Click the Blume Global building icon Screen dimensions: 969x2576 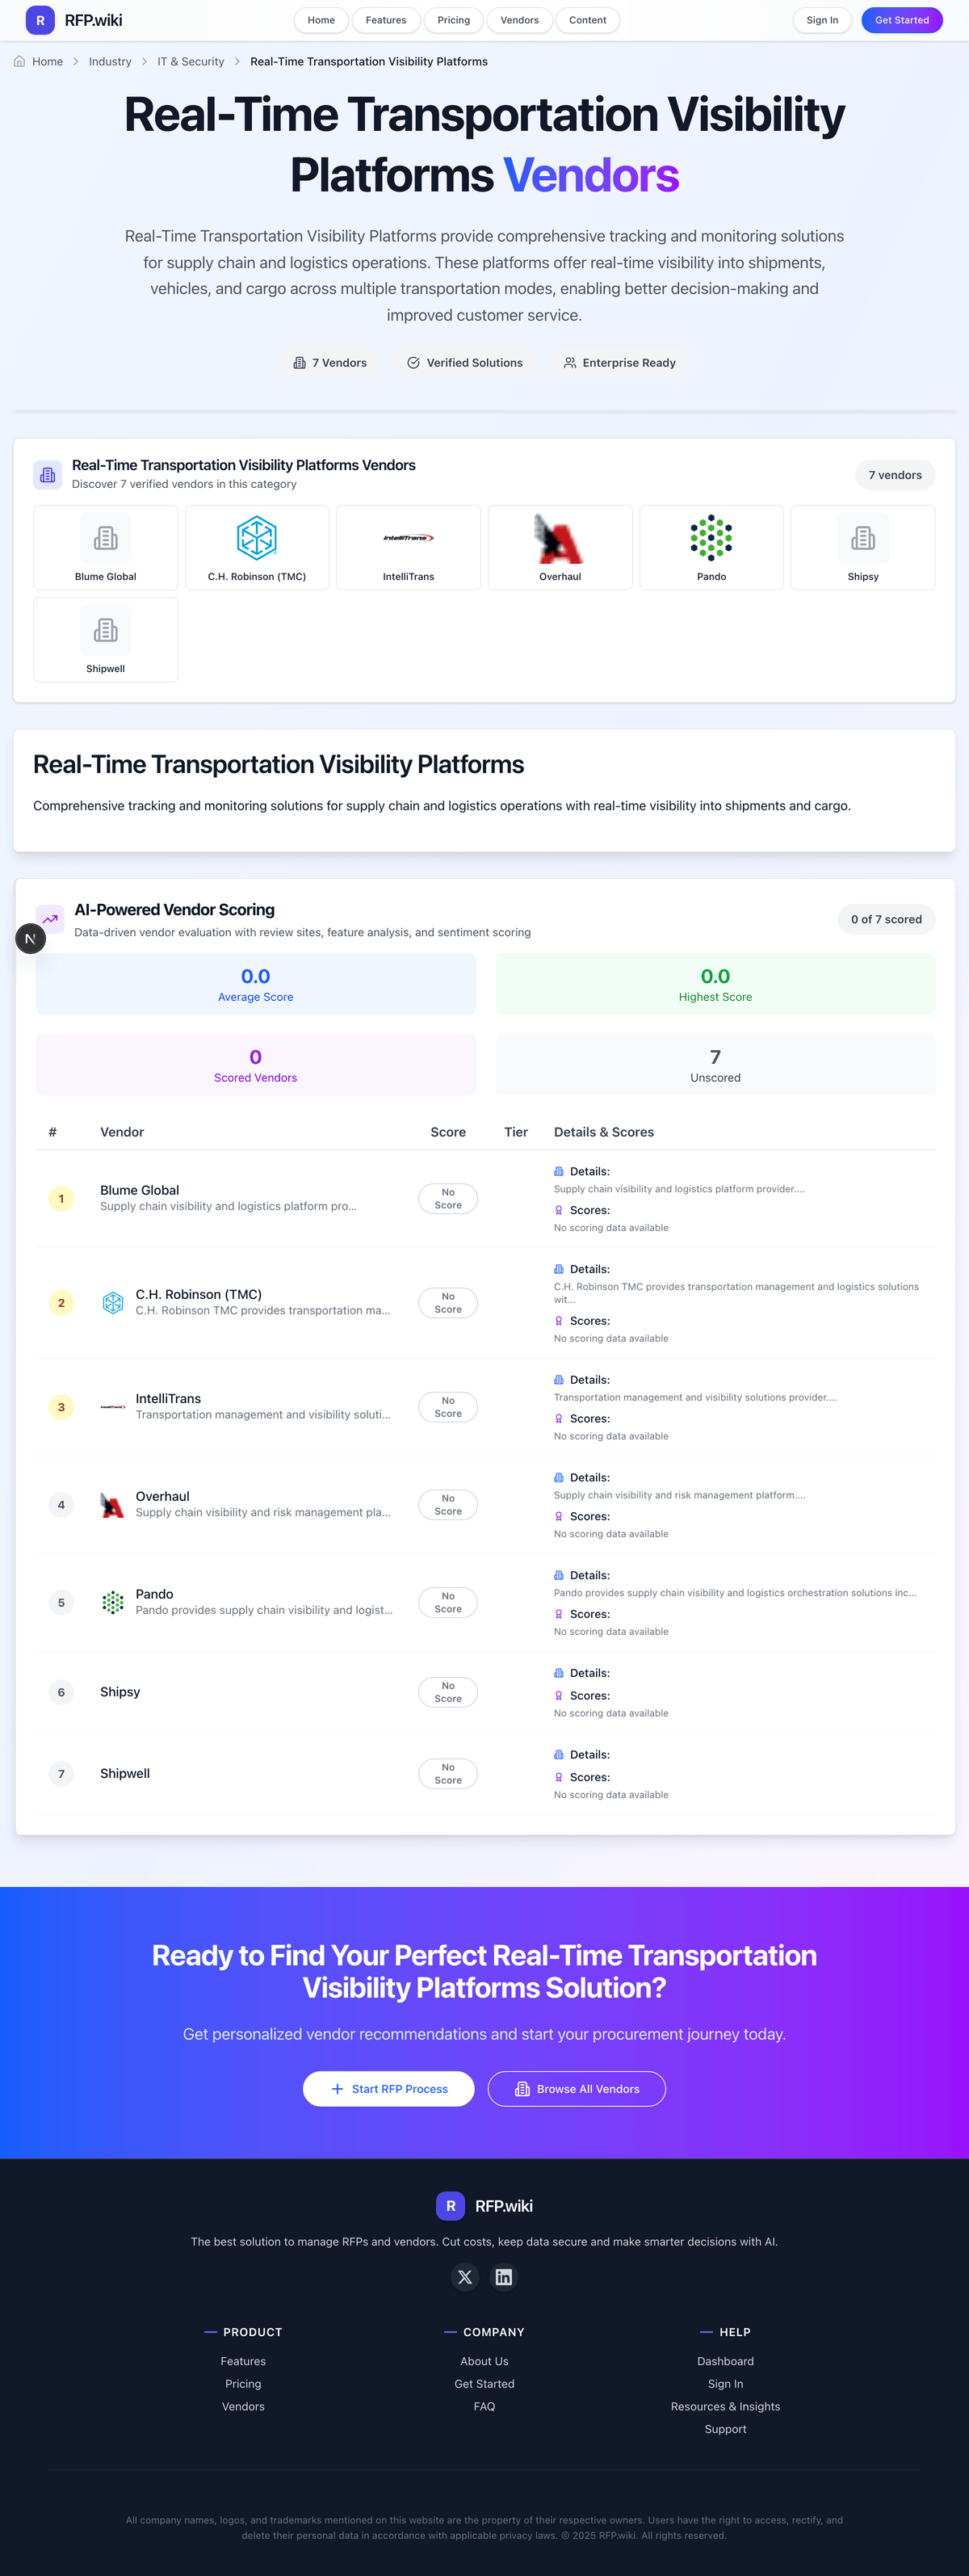(105, 537)
